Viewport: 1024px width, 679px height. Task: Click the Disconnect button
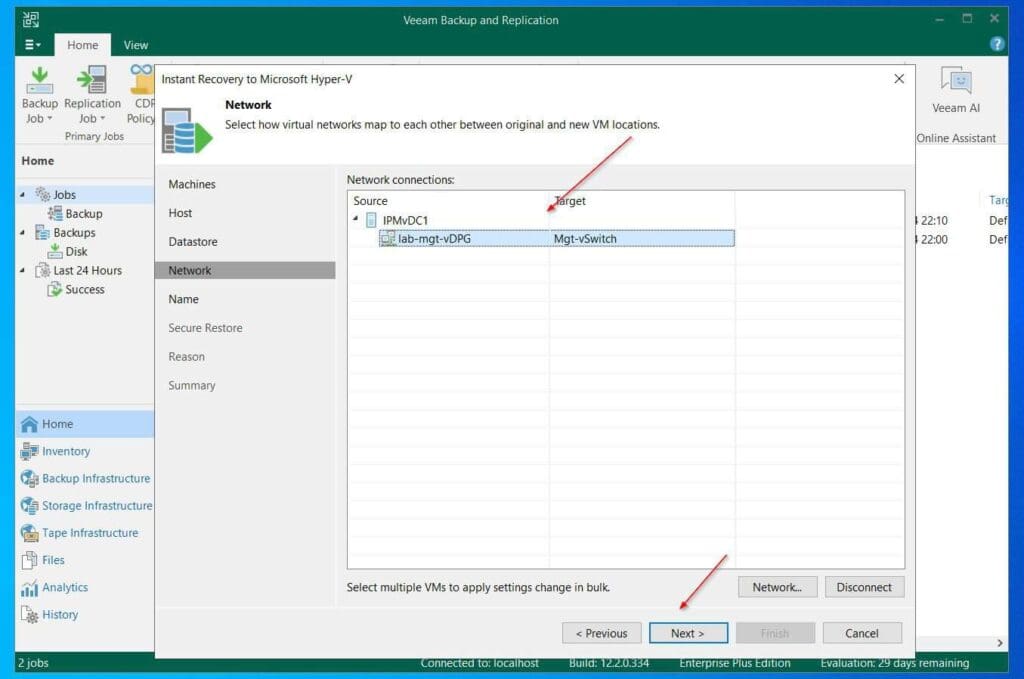coord(864,587)
